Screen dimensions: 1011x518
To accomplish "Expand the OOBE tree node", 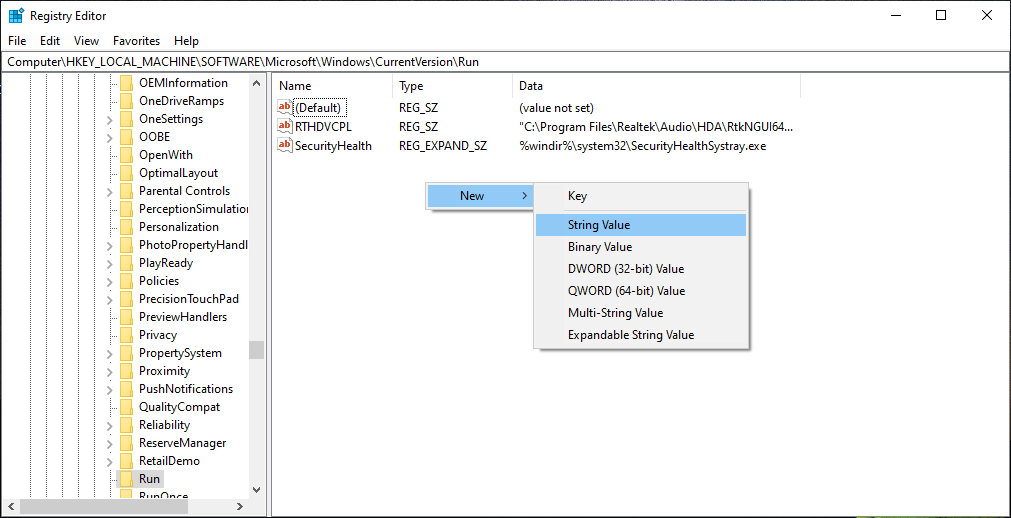I will tap(110, 138).
